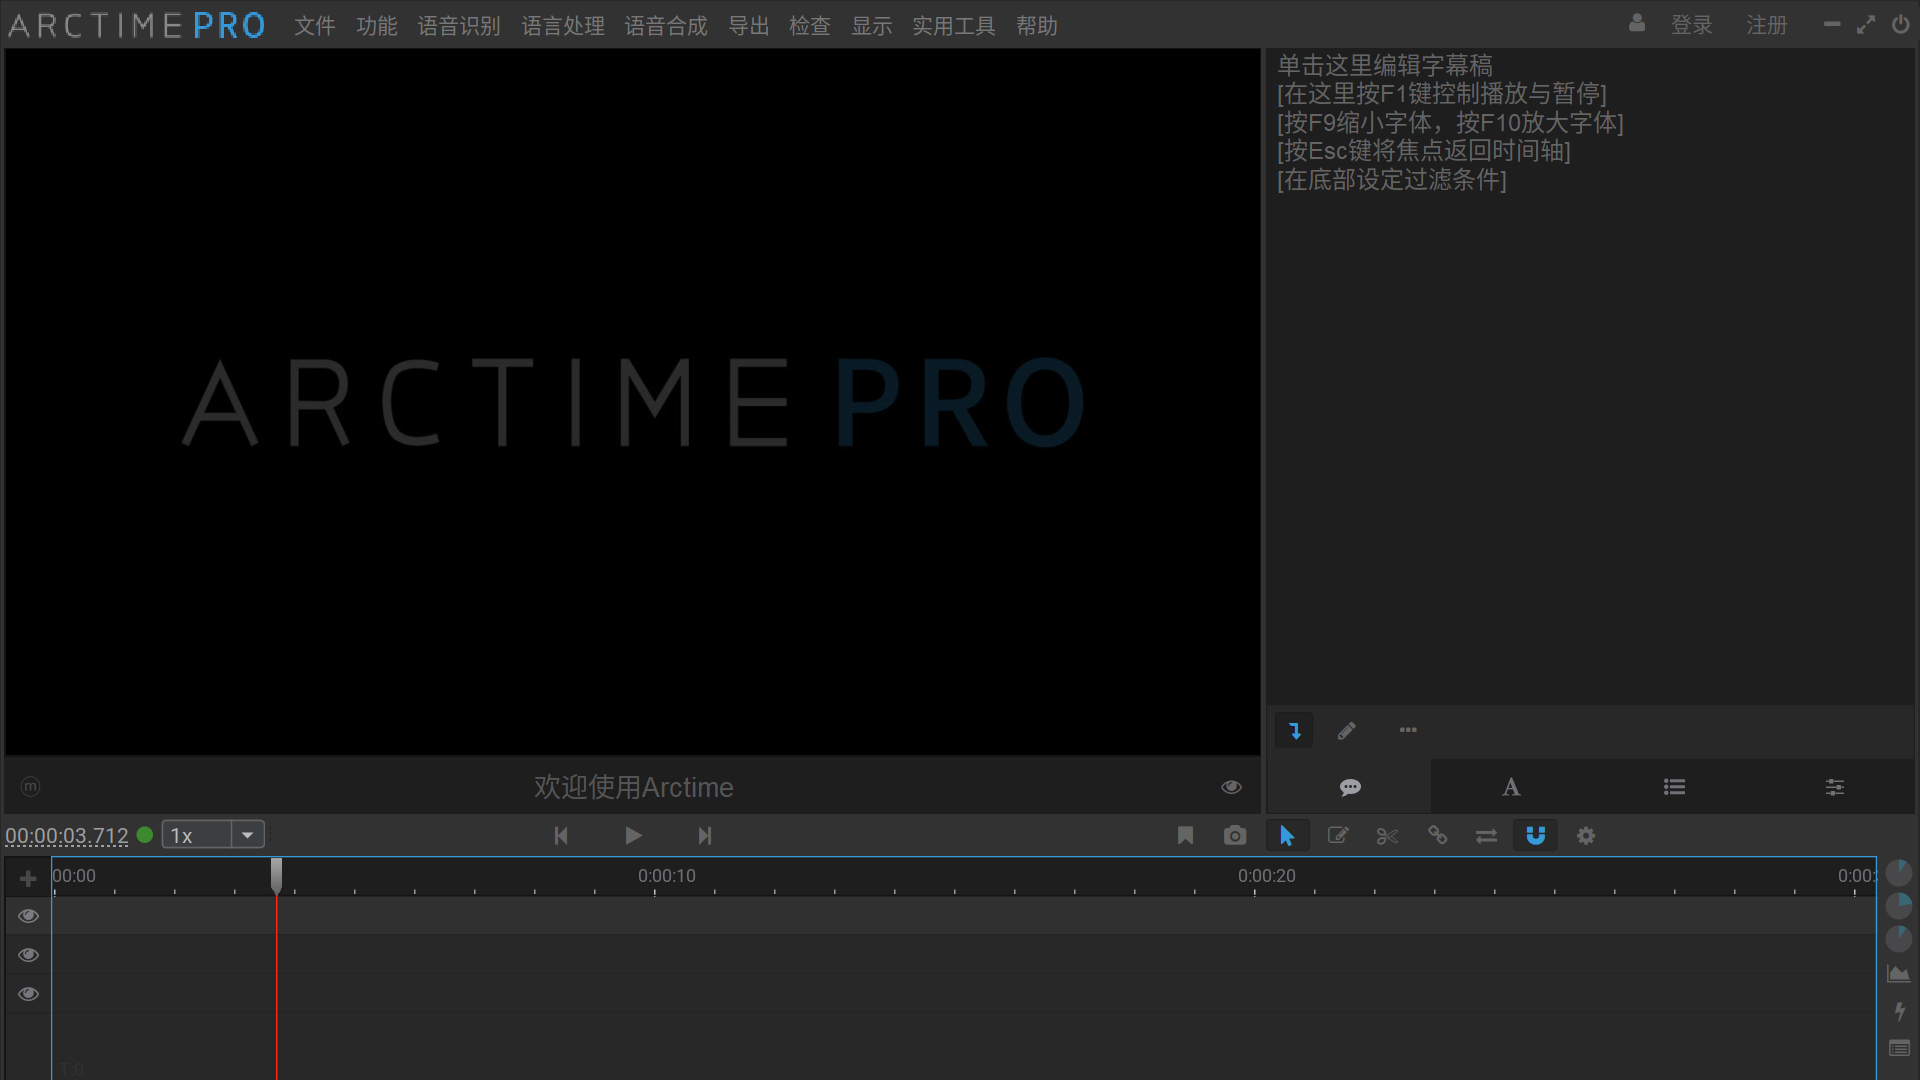Click the lightning quick-action icon on right sidebar
Image resolution: width=1920 pixels, height=1080 pixels.
click(1901, 1011)
